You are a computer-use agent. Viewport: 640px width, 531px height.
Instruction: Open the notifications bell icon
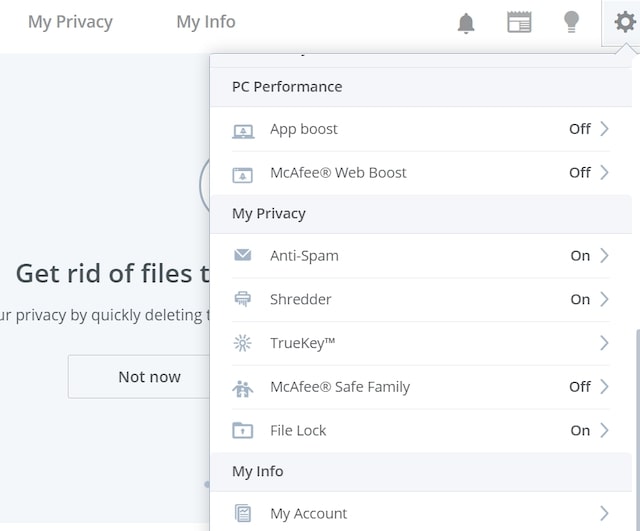tap(466, 22)
